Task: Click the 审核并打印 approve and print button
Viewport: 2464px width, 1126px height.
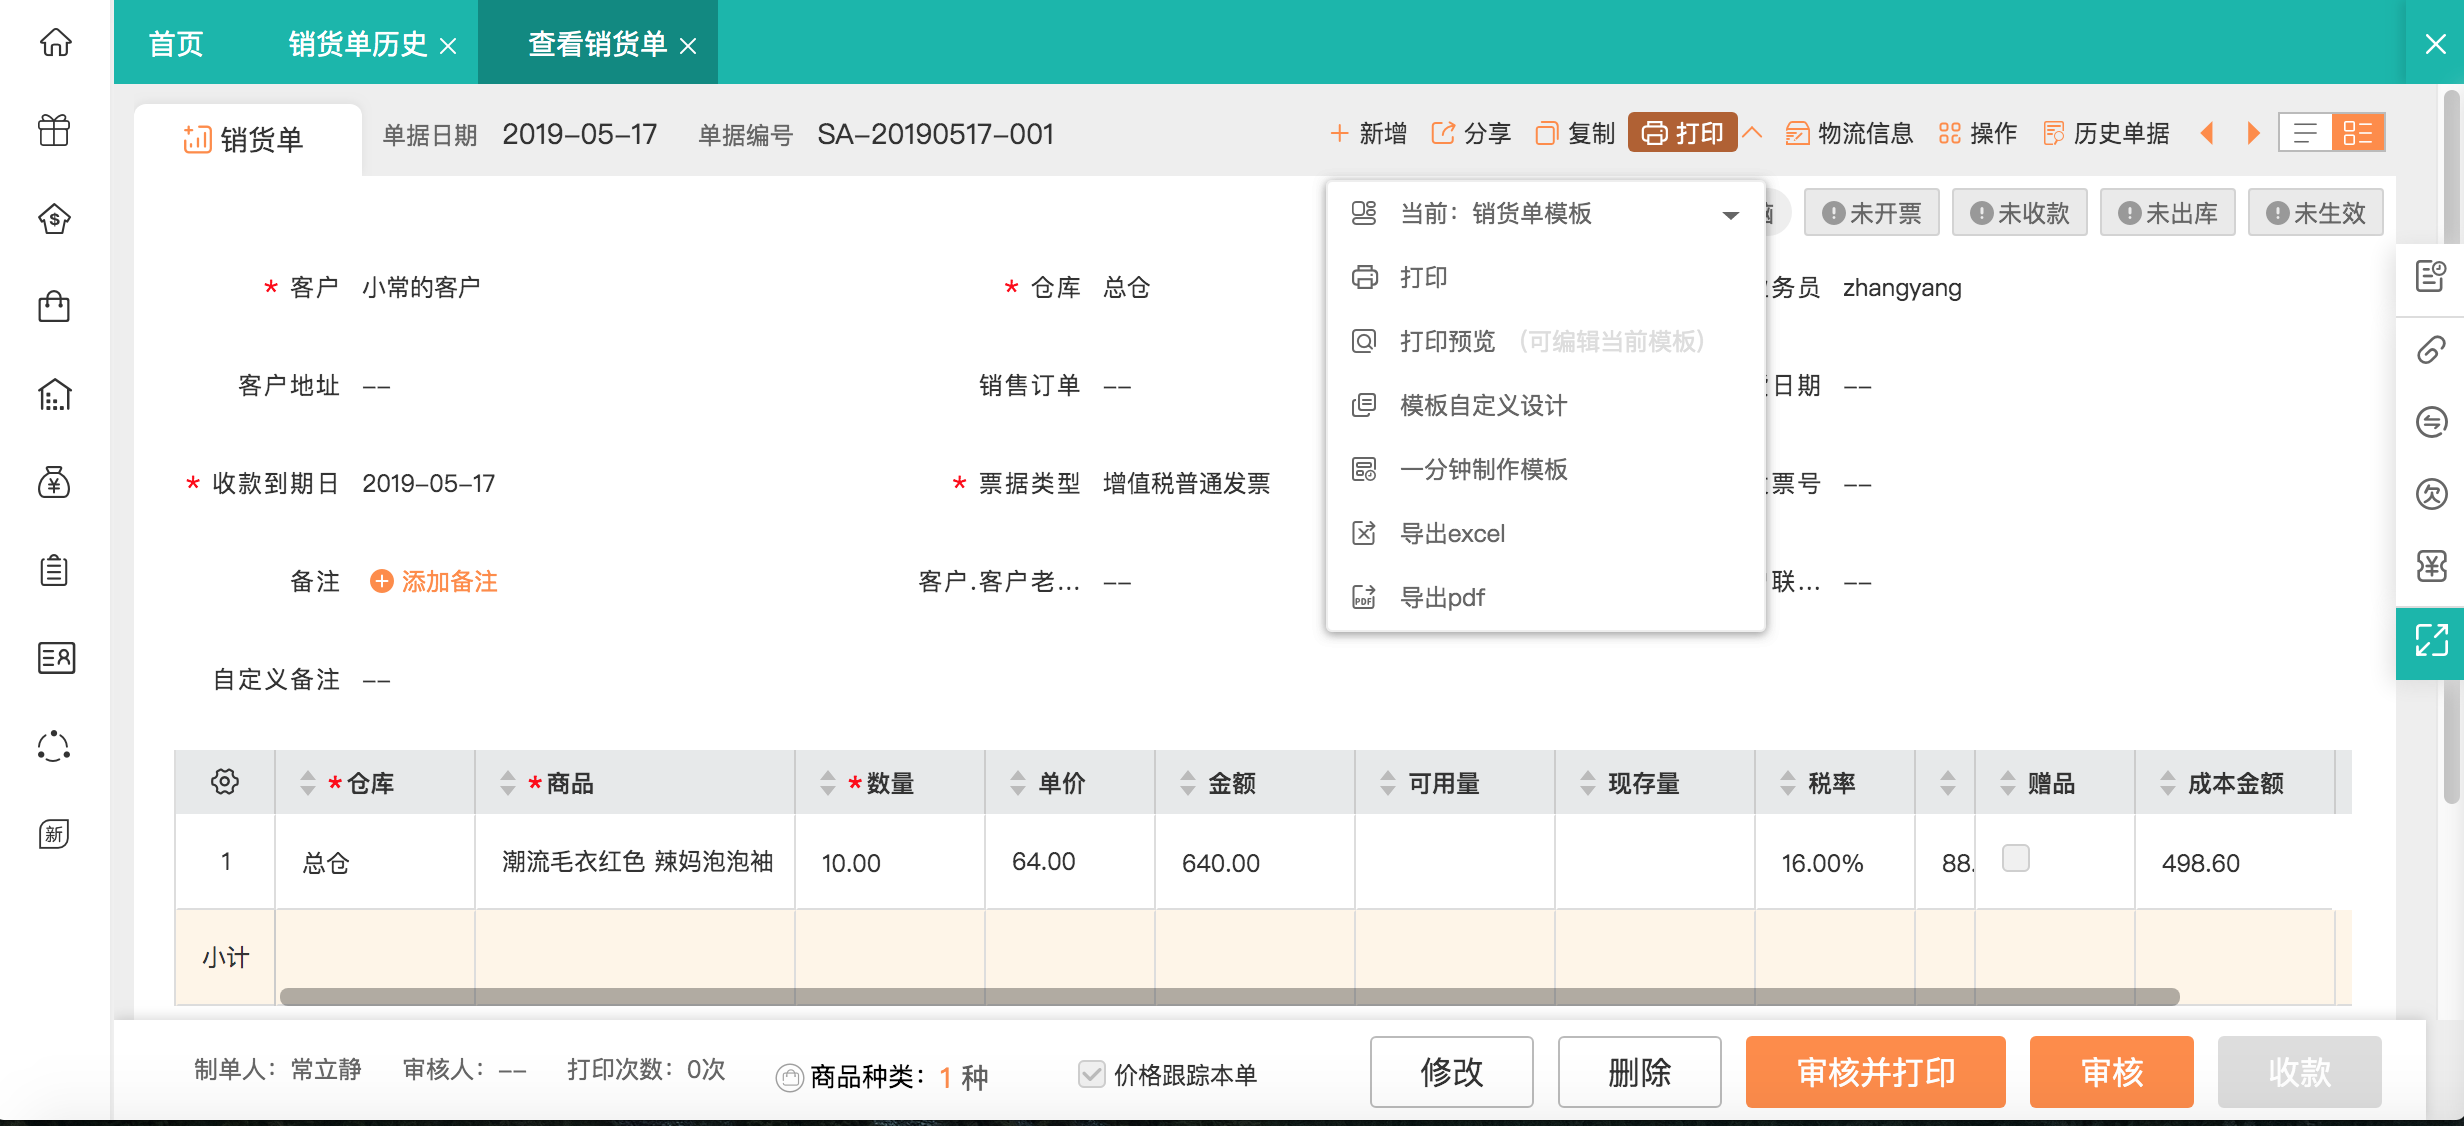Action: tap(1872, 1074)
